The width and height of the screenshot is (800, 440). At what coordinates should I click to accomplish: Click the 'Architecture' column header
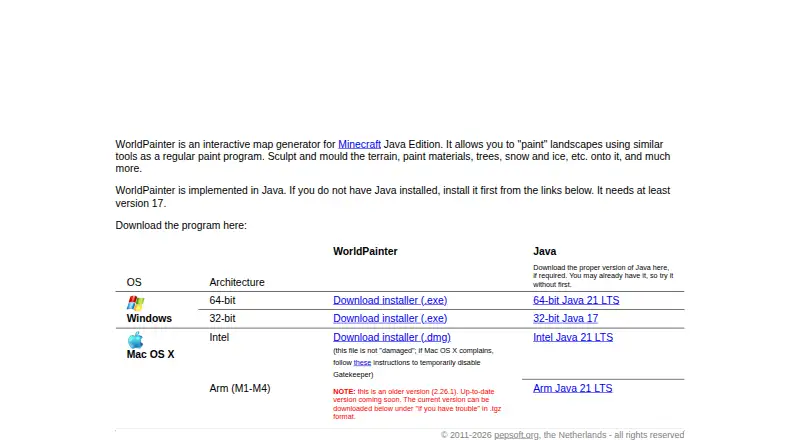pyautogui.click(x=237, y=282)
